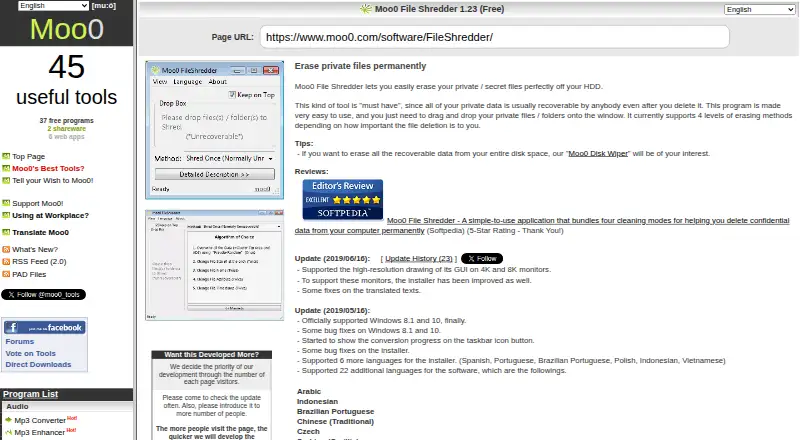Open the Support Moo0! link
The width and height of the screenshot is (800, 440).
click(38, 203)
